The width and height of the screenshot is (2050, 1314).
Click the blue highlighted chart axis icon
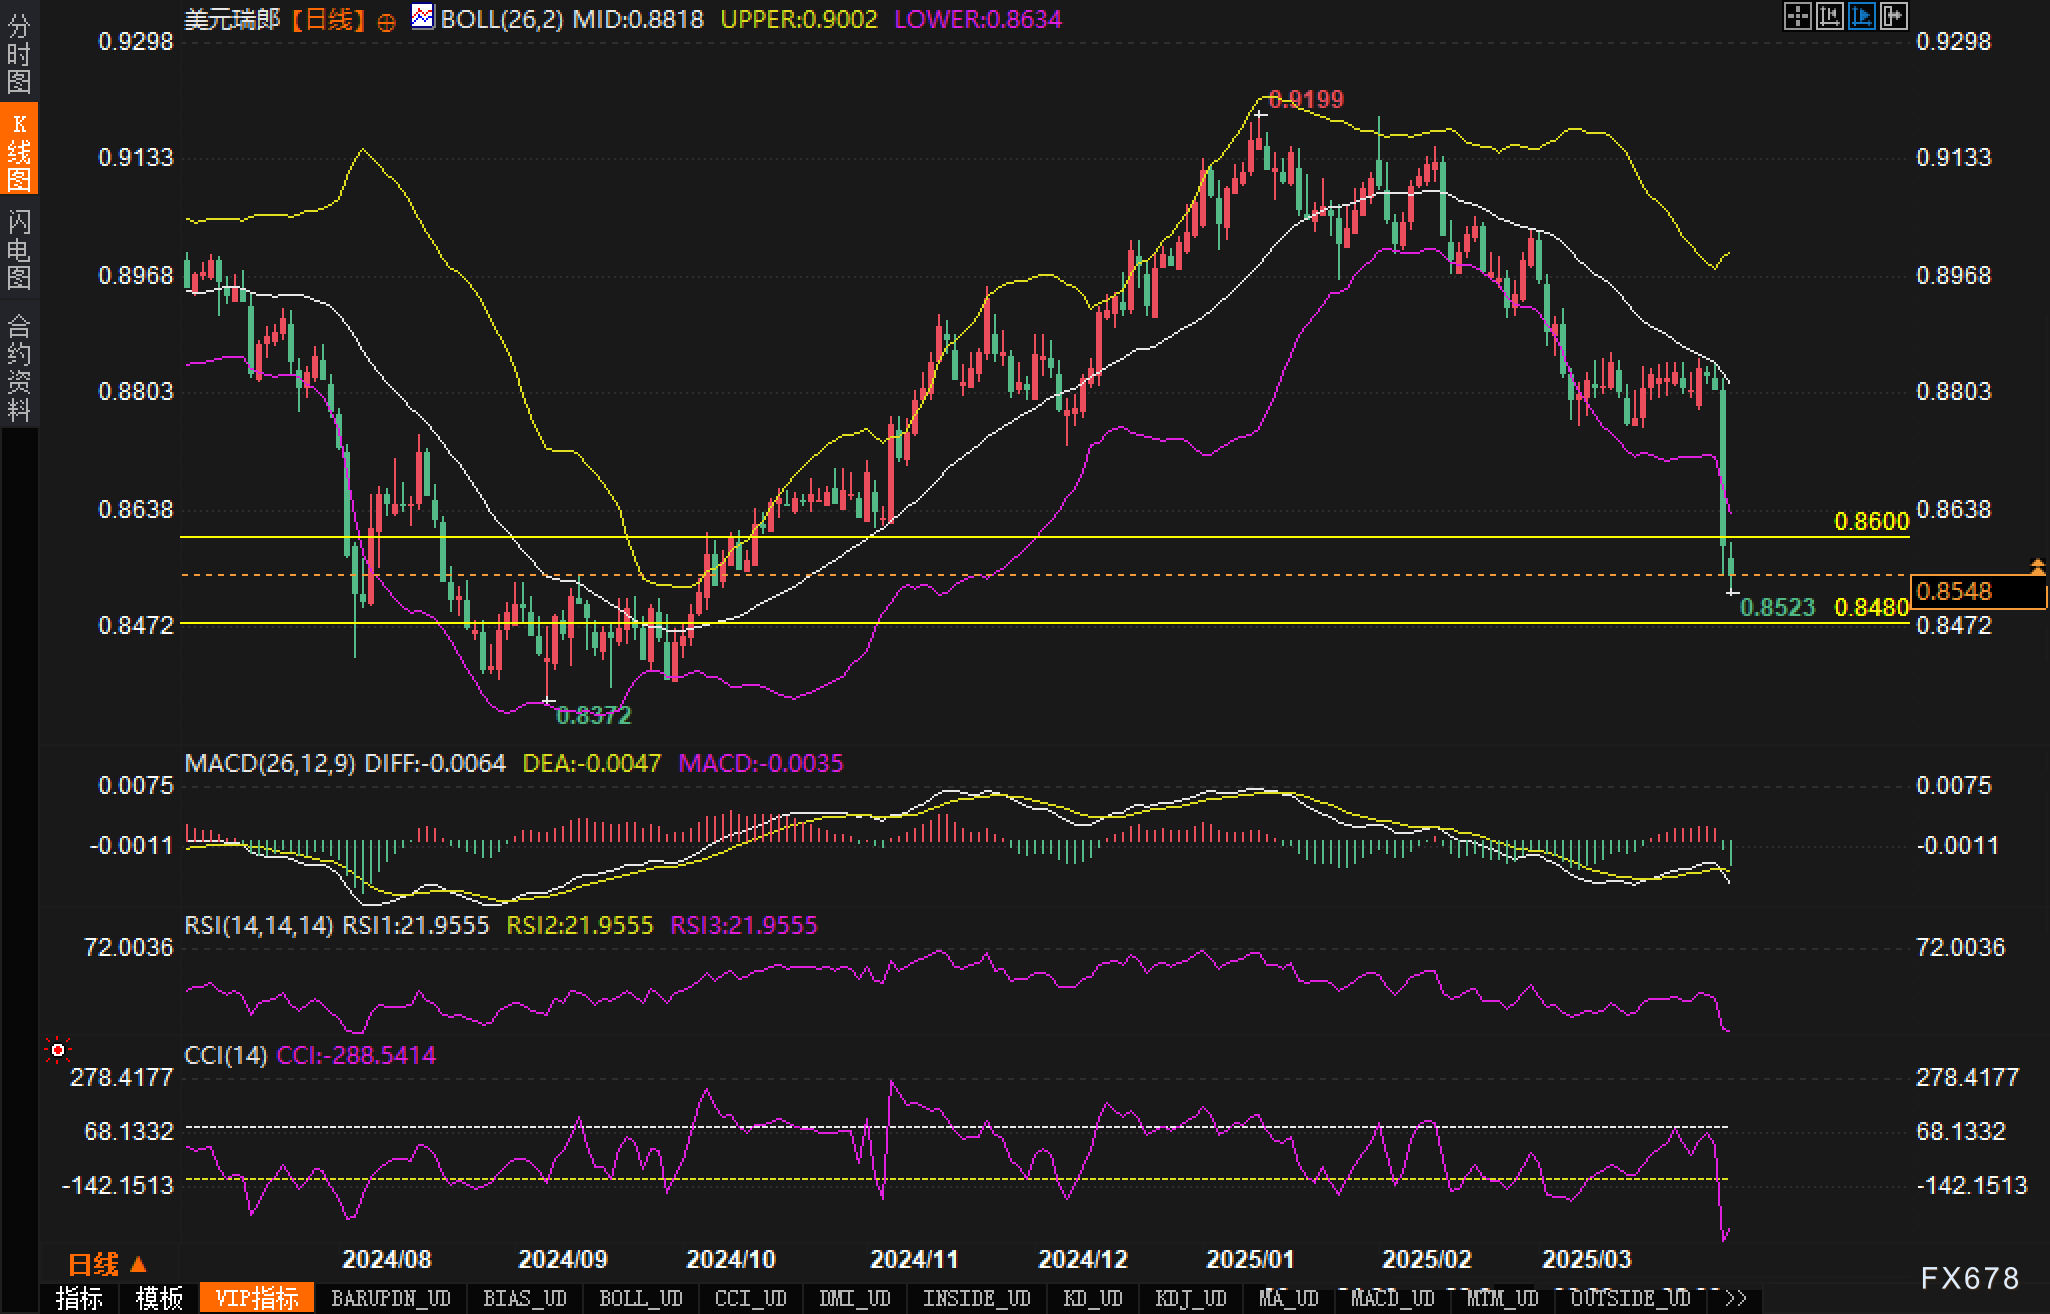pos(1861,16)
